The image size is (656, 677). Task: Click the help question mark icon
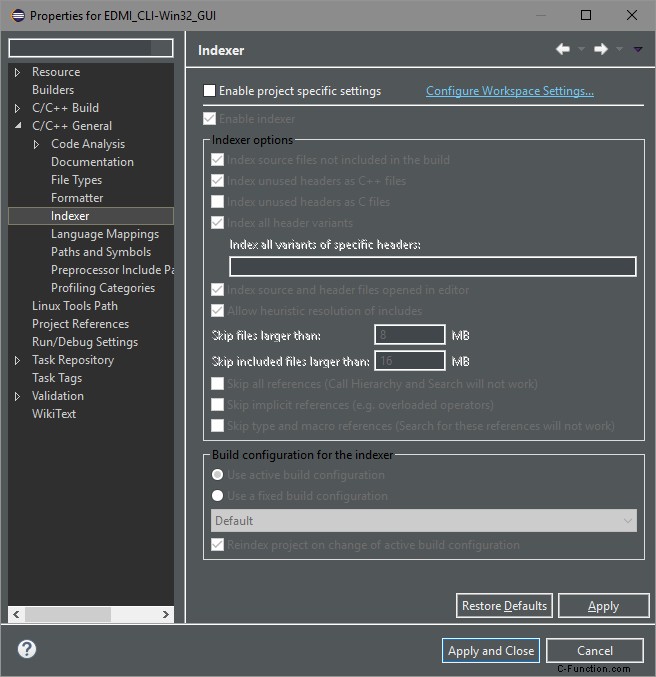[x=27, y=649]
